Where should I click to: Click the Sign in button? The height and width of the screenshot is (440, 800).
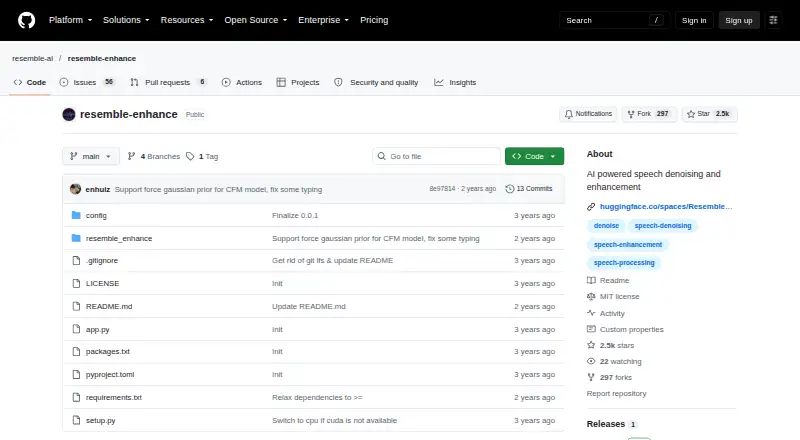pos(694,20)
